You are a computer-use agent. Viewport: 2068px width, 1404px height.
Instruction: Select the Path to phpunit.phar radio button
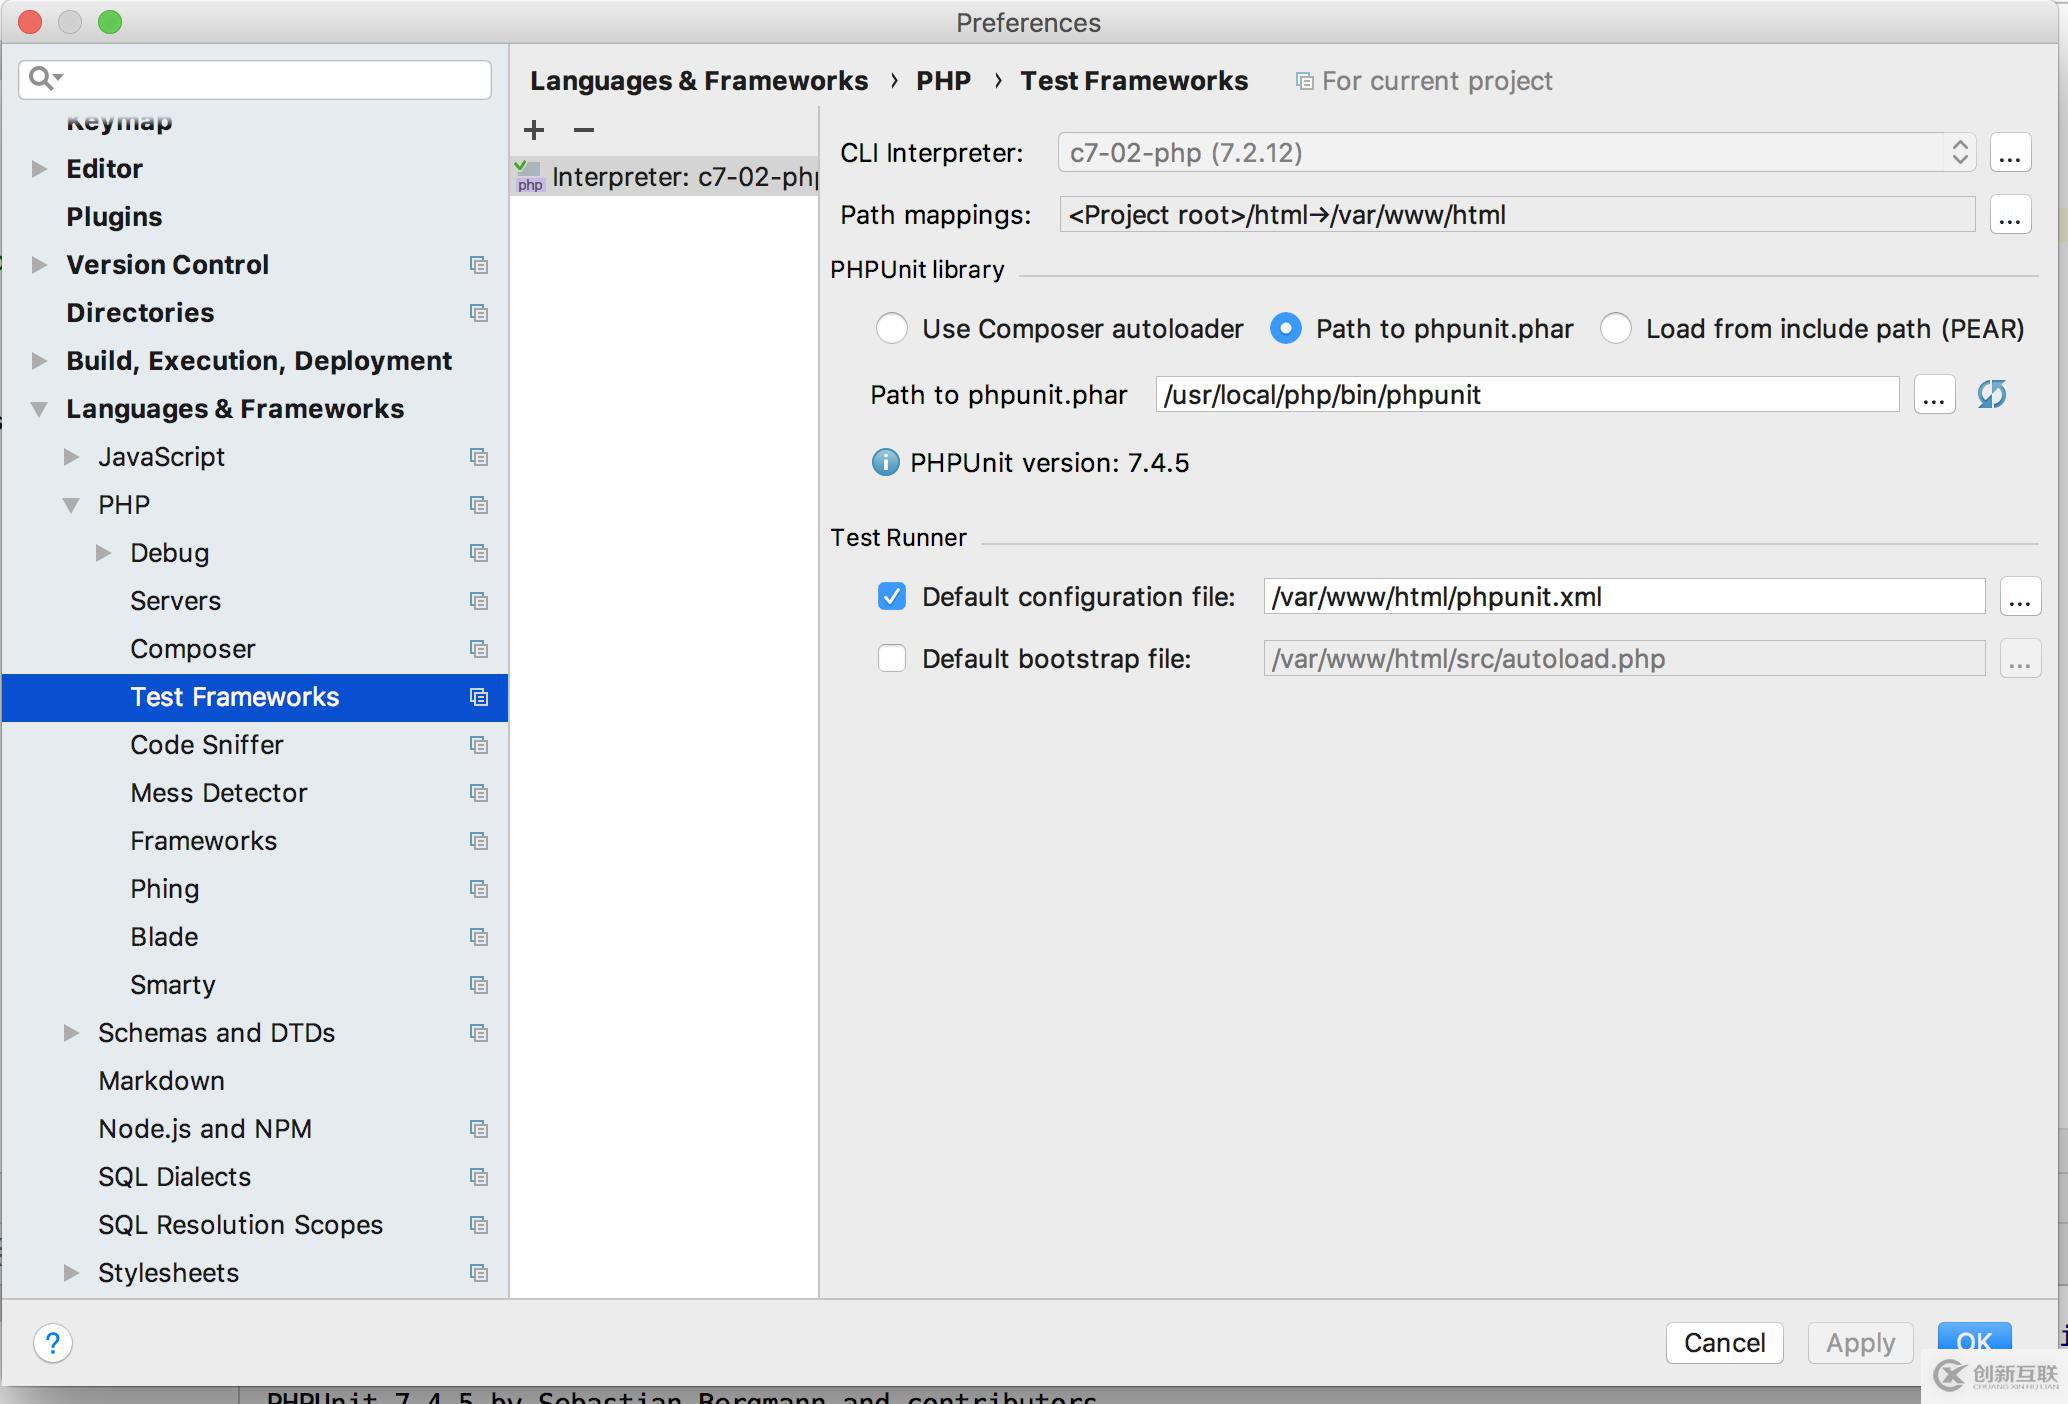click(x=1285, y=327)
